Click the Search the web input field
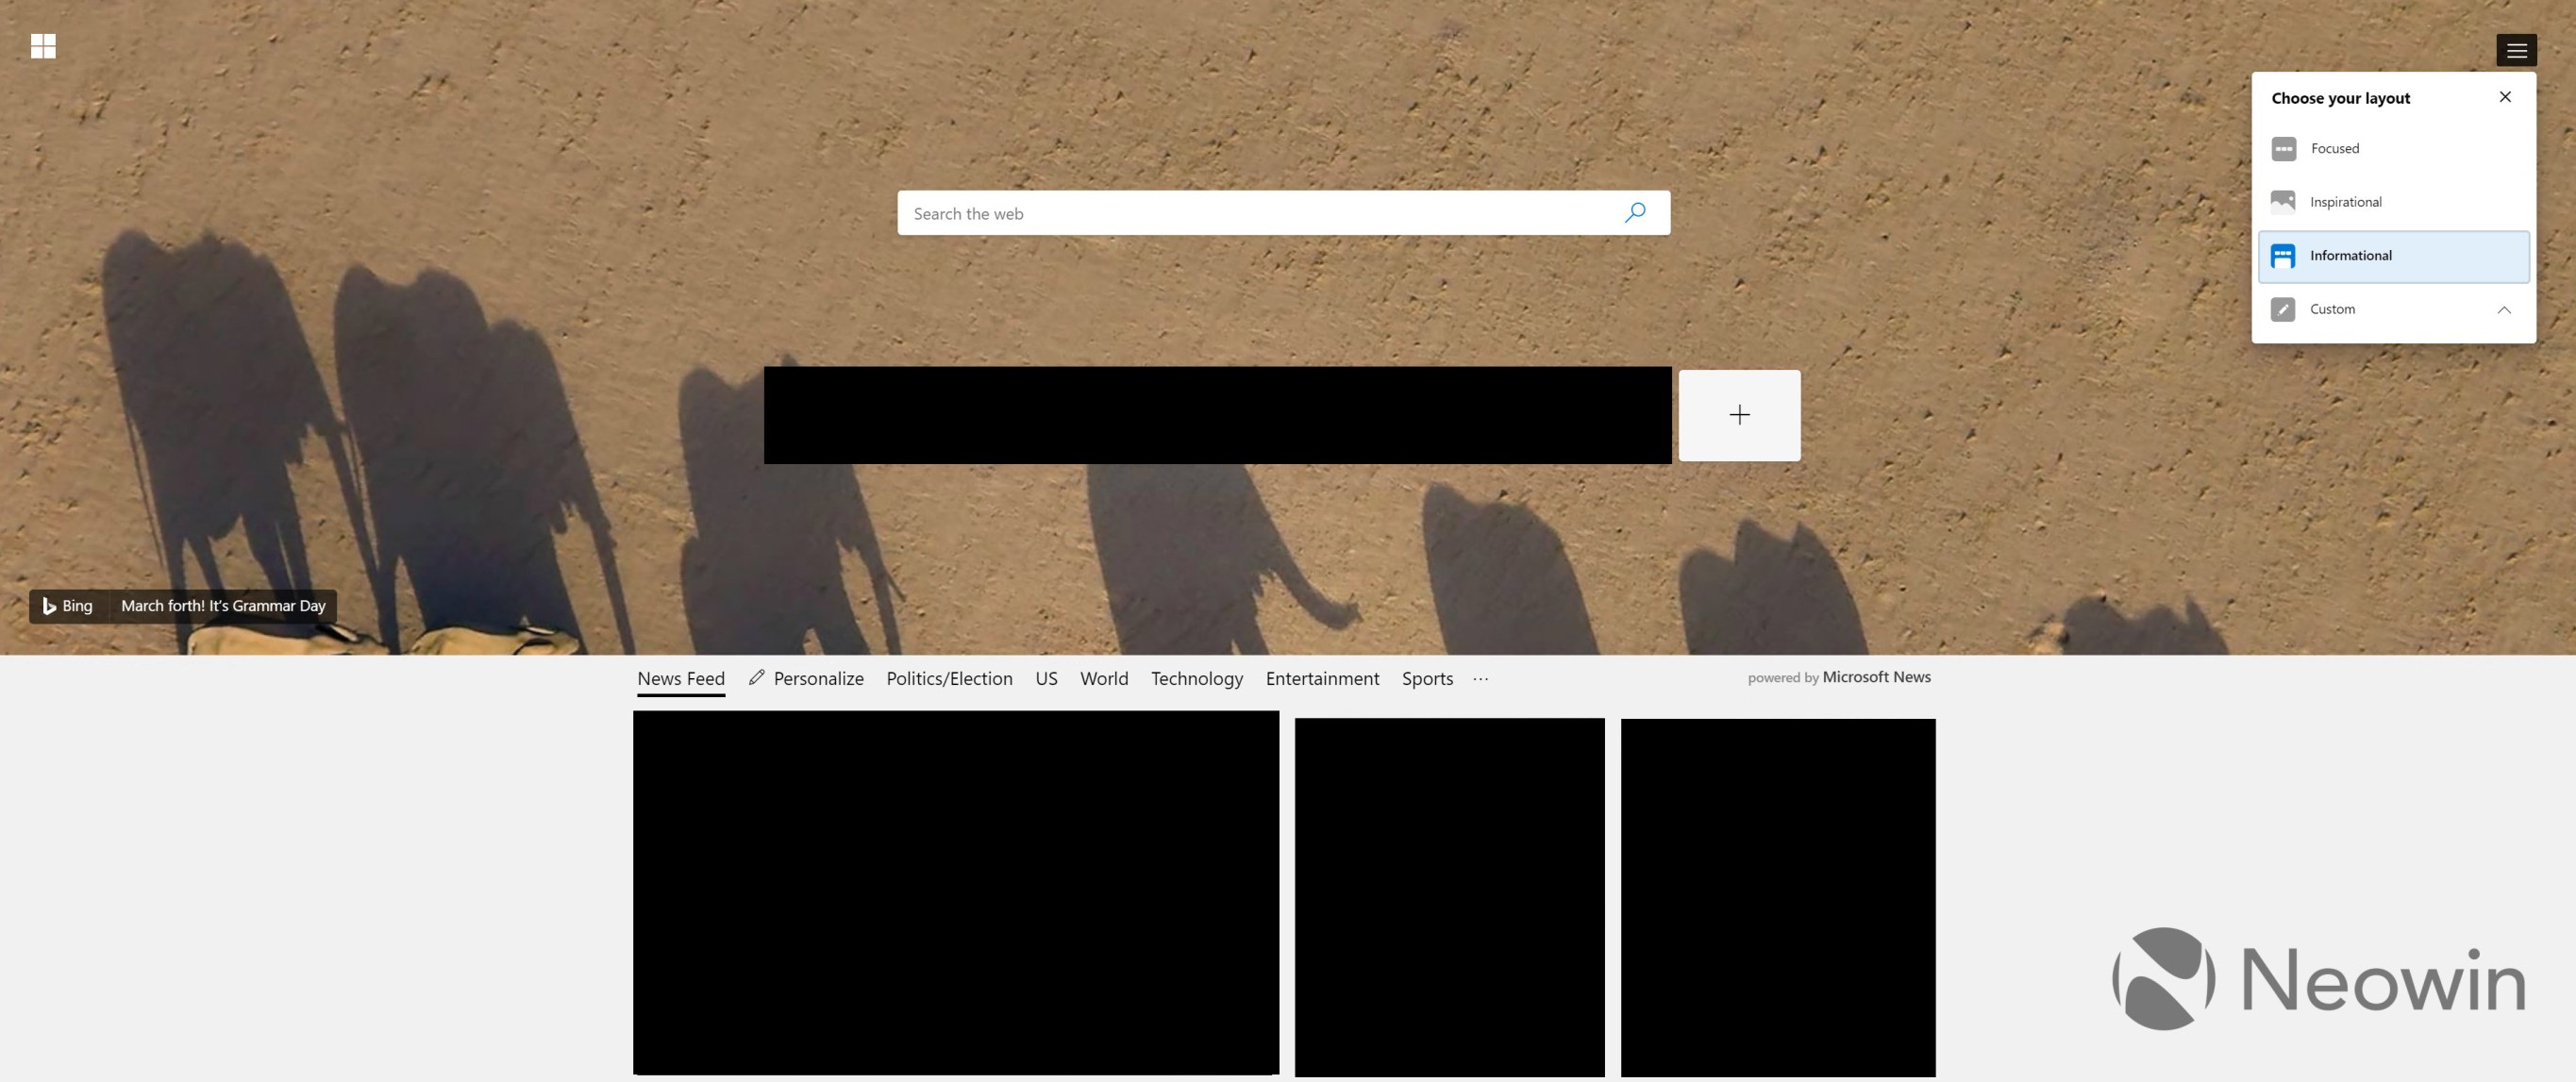2576x1082 pixels. 1283,212
